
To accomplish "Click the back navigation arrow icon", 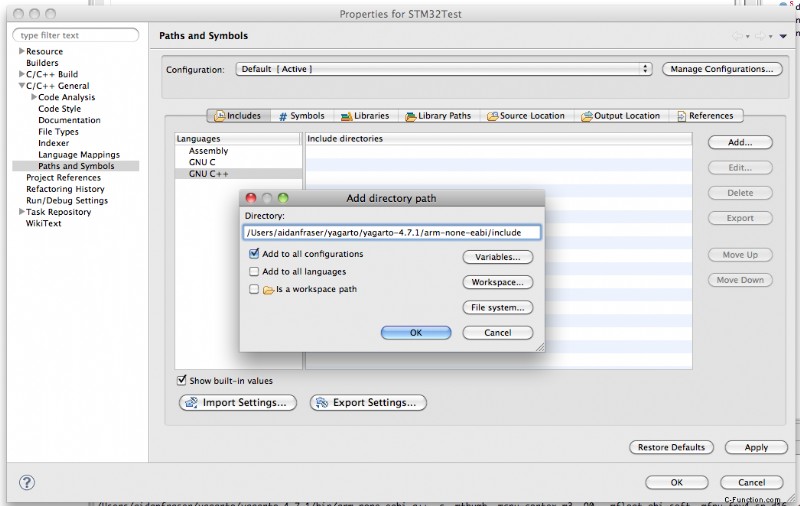I will tap(739, 37).
